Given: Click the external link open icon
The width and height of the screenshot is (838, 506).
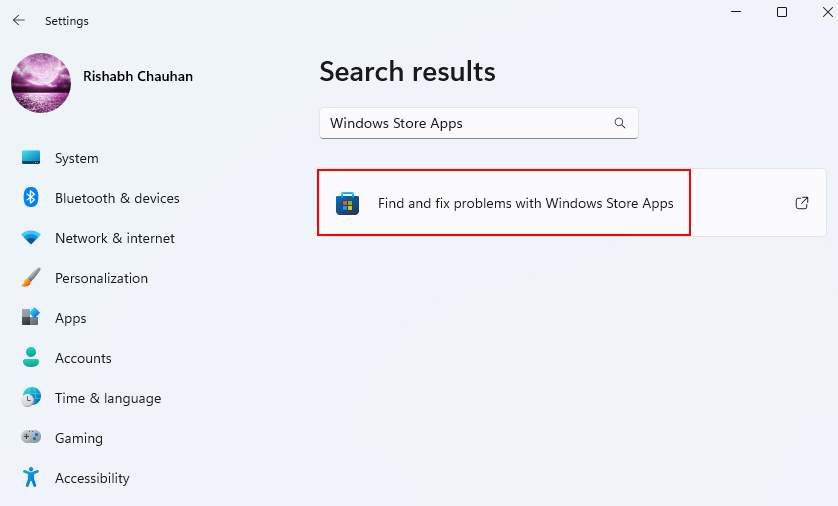Looking at the screenshot, I should pyautogui.click(x=802, y=203).
